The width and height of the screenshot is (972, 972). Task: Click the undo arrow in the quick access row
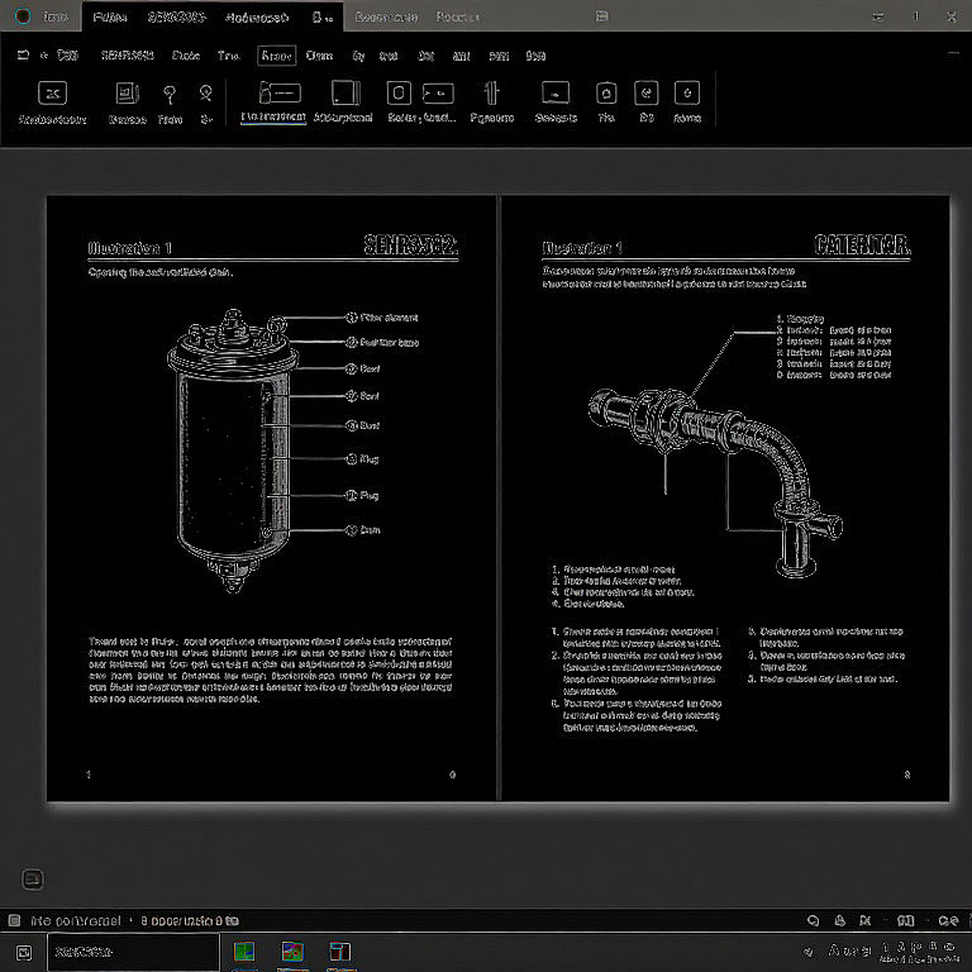[23, 55]
